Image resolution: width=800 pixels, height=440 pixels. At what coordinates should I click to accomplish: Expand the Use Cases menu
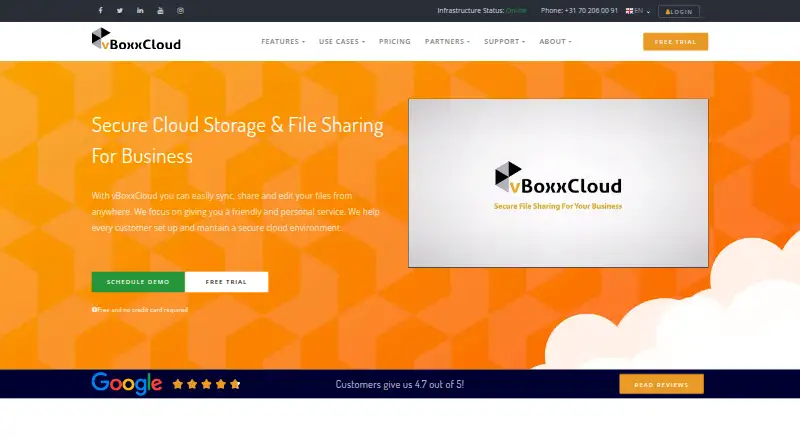pos(342,41)
